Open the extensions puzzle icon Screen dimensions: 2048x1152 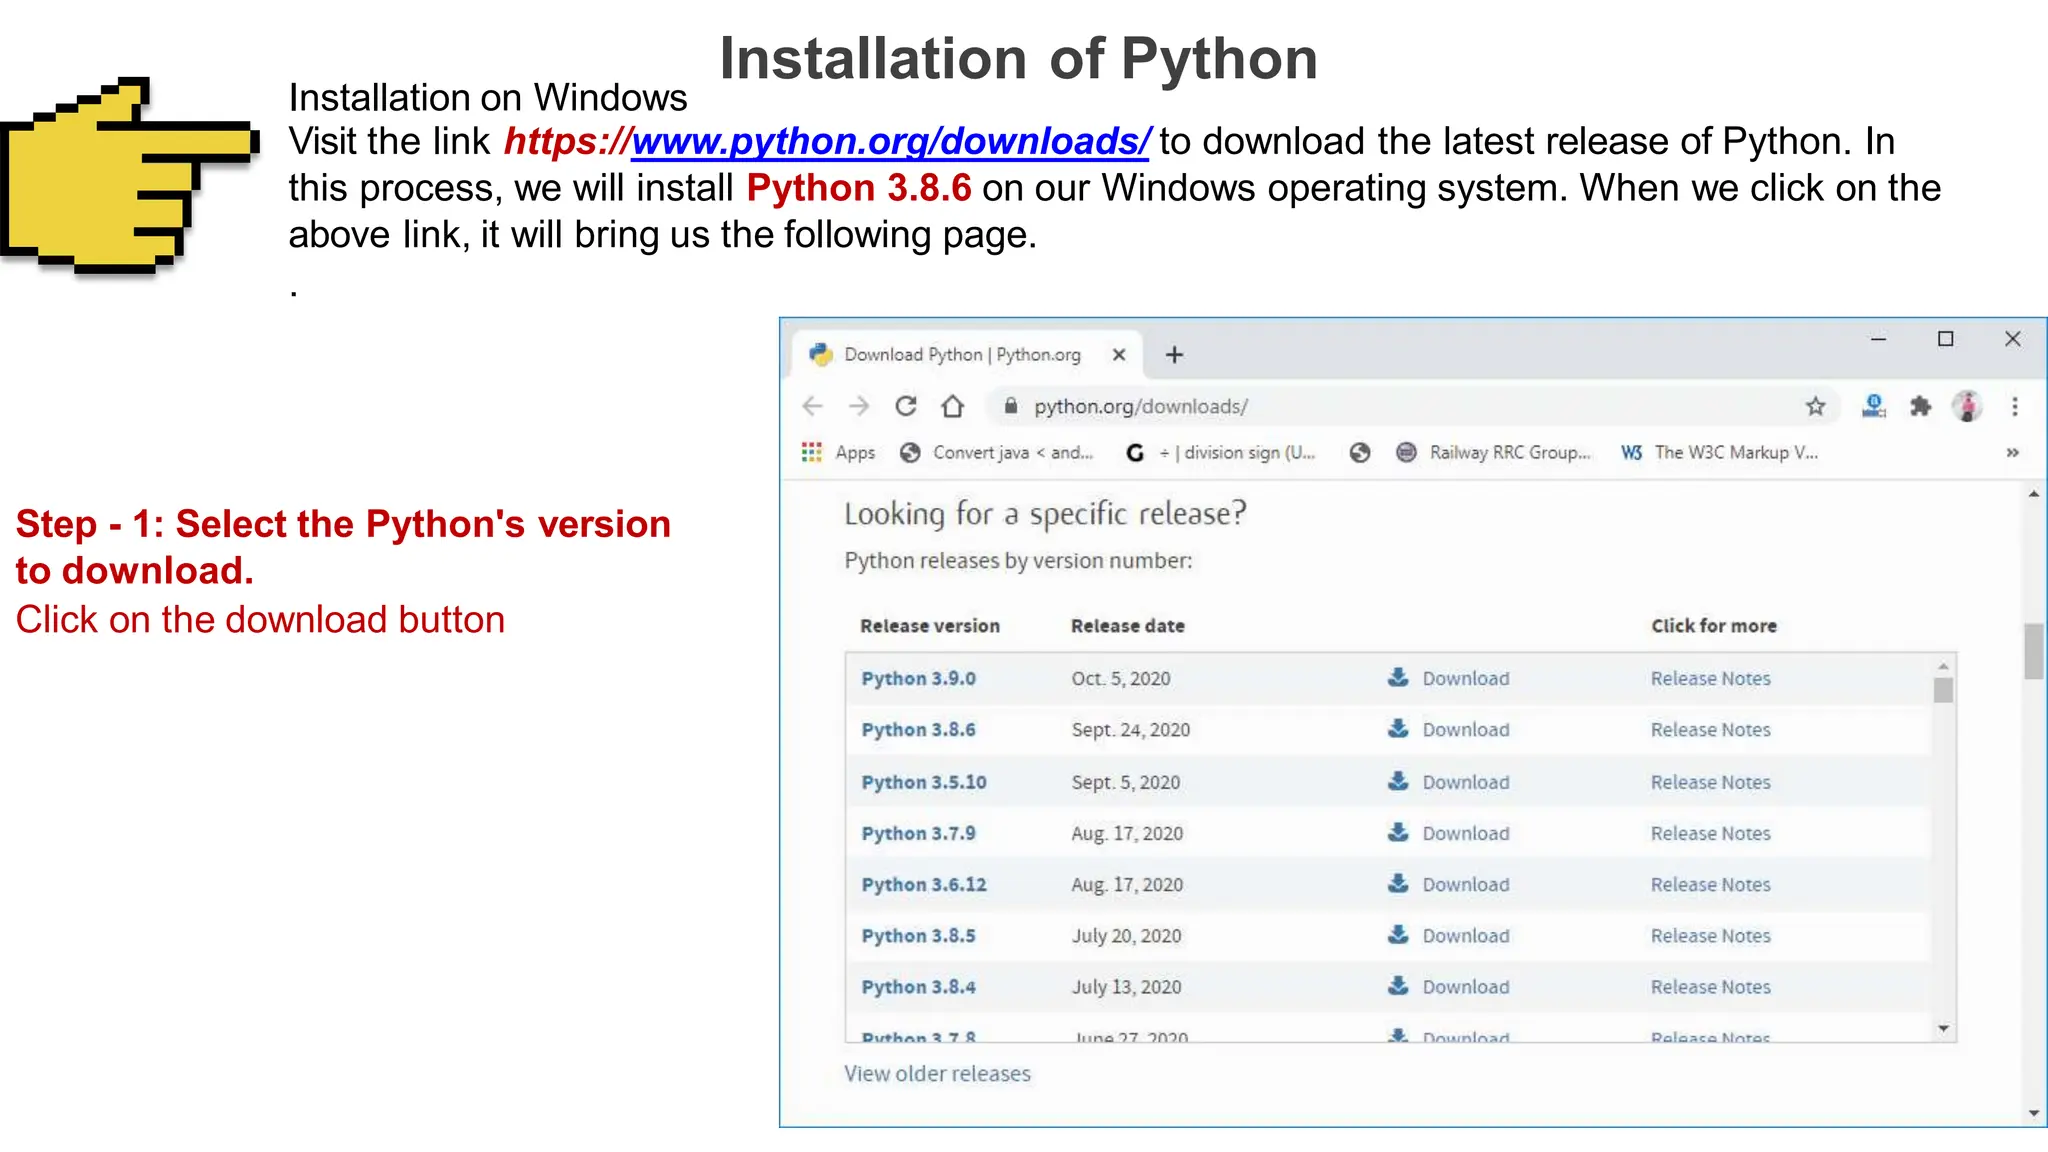[1920, 406]
